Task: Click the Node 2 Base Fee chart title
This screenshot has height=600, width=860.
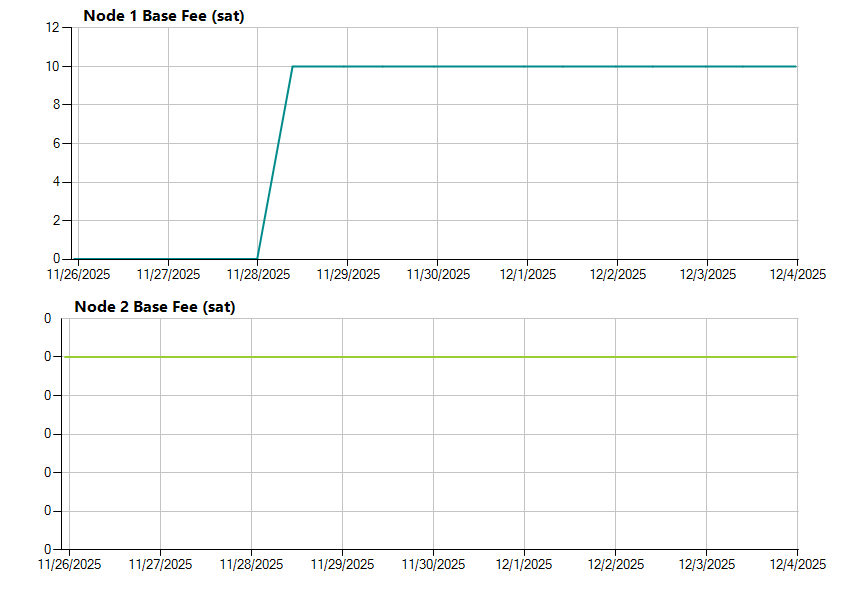Action: pyautogui.click(x=155, y=306)
